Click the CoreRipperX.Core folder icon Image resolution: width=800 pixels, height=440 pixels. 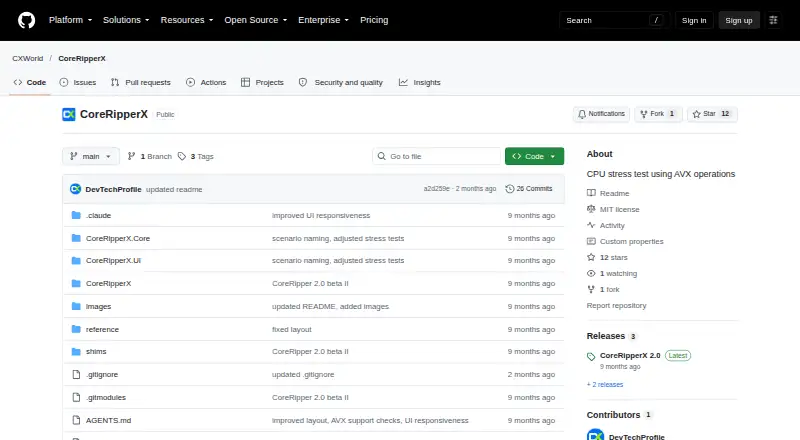click(x=76, y=238)
